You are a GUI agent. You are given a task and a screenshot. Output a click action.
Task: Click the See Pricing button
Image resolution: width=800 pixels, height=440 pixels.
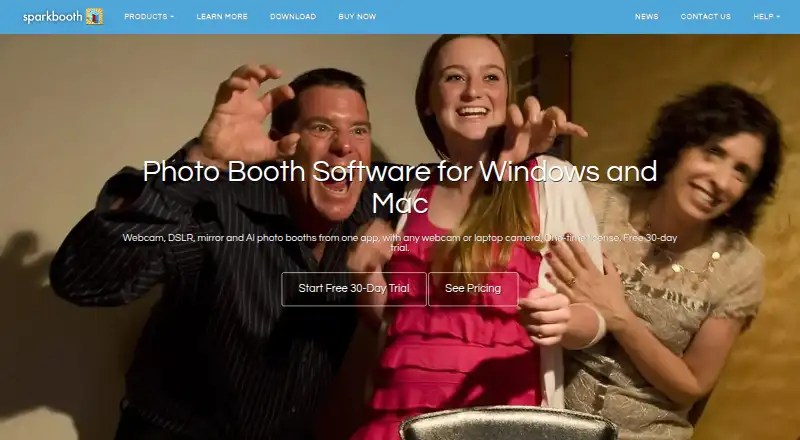(473, 289)
